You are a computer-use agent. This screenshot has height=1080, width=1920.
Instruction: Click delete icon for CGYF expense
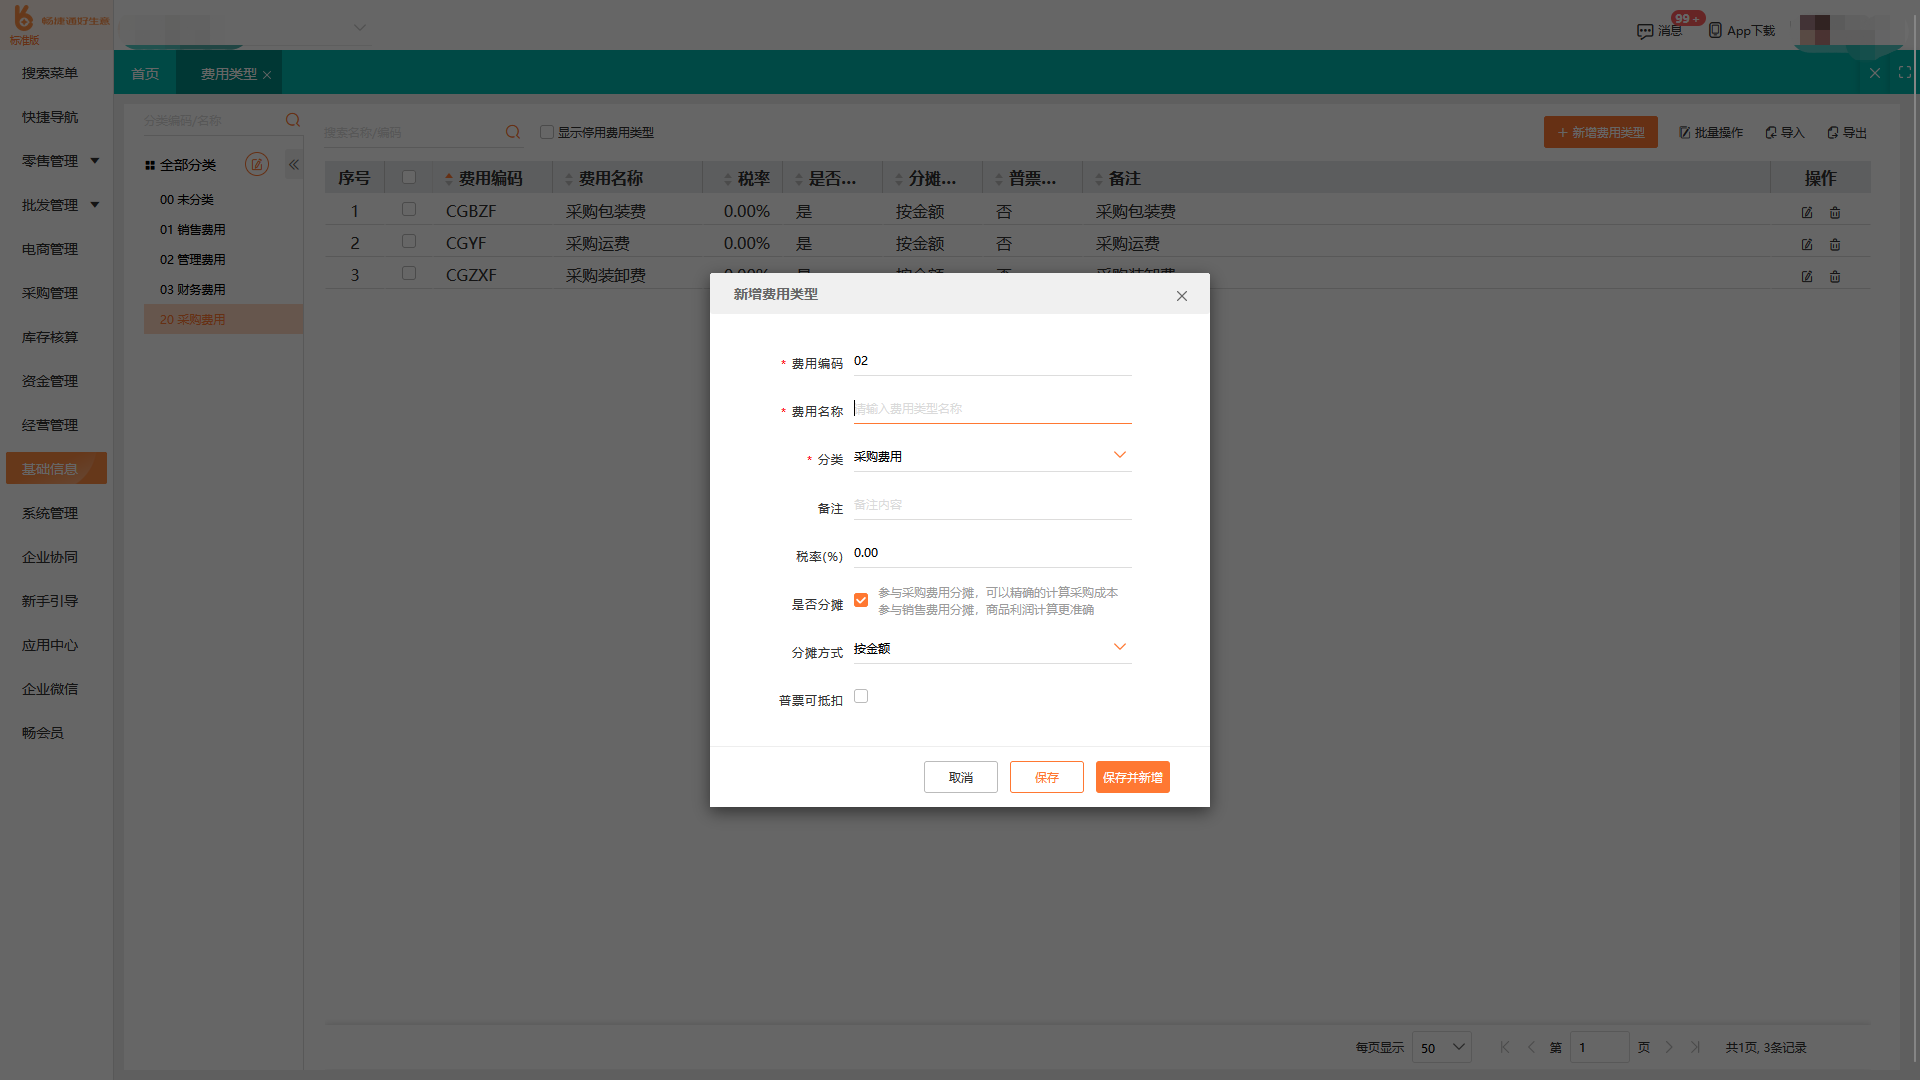tap(1834, 244)
